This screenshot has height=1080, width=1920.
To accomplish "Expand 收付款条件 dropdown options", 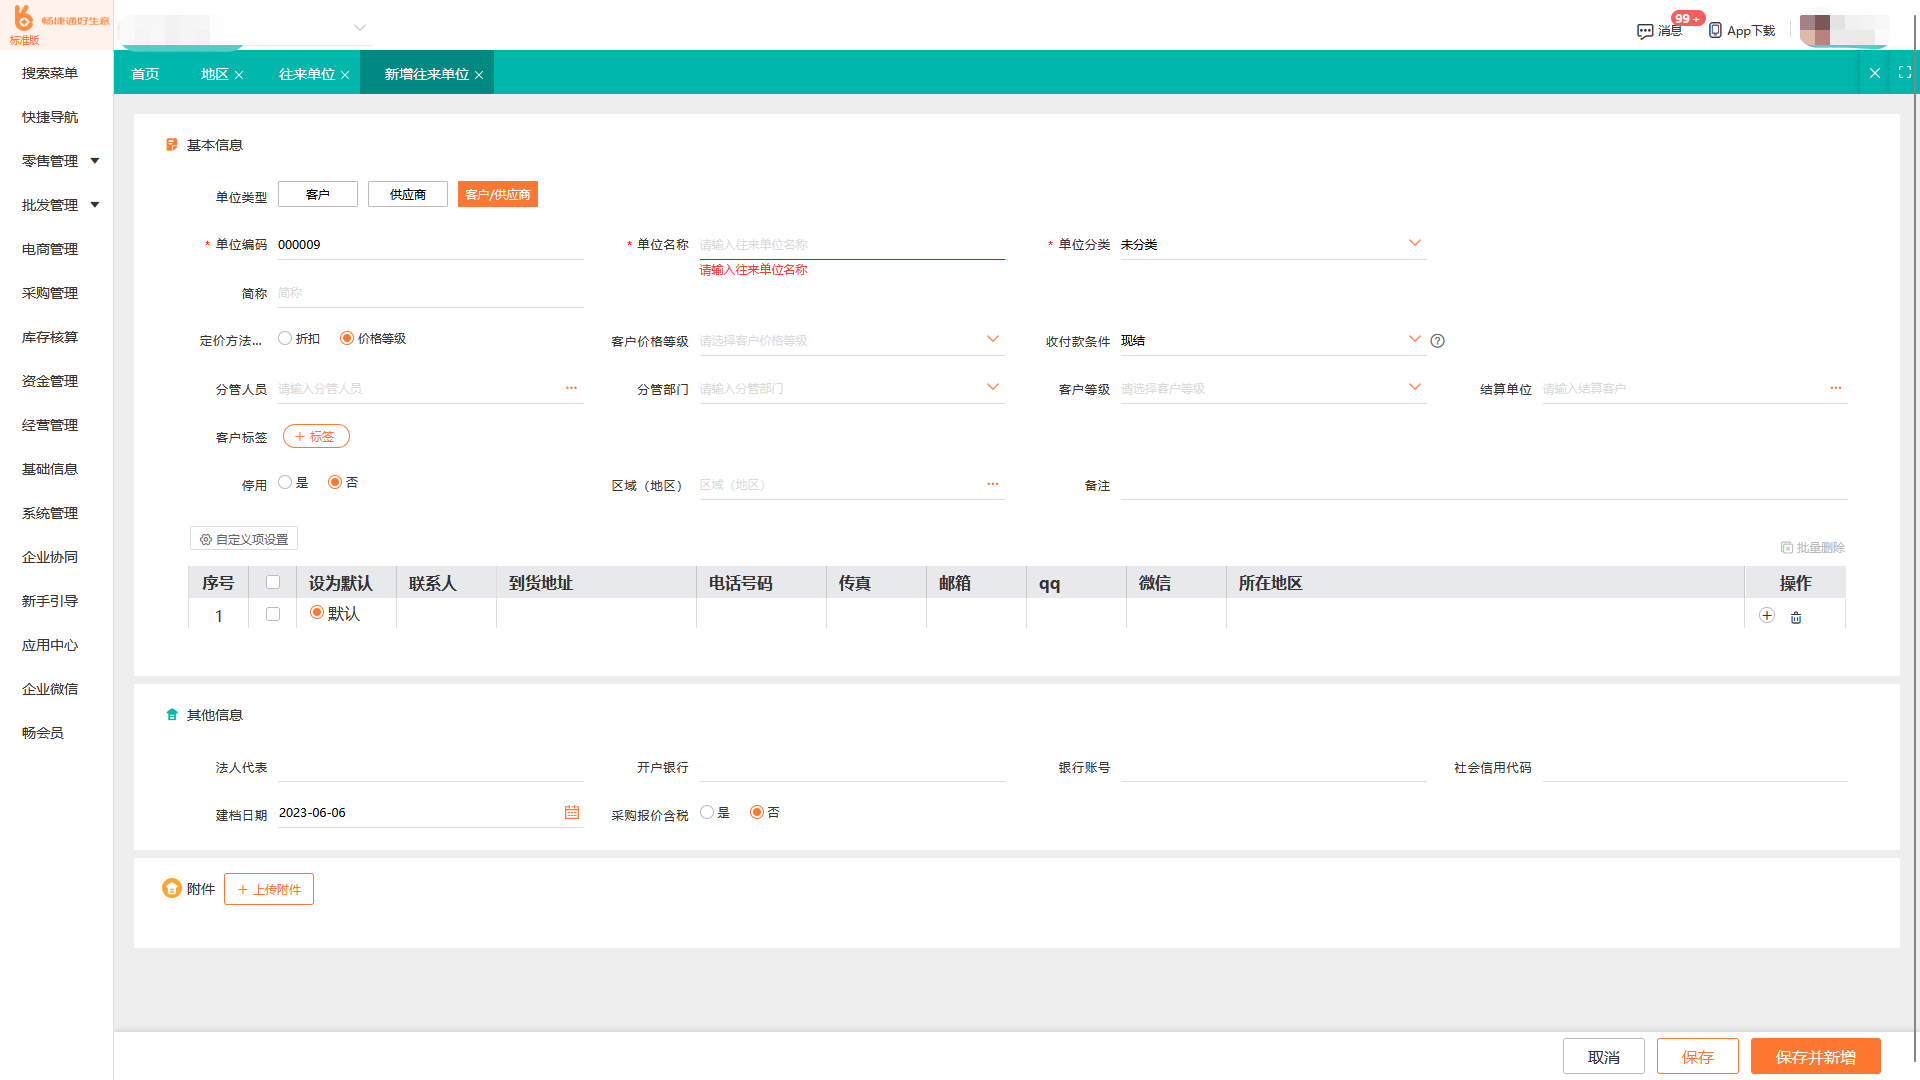I will coord(1411,340).
